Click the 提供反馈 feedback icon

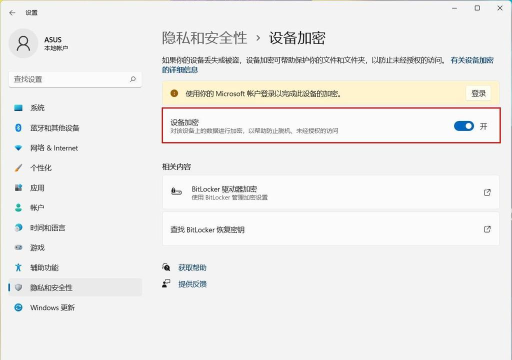pyautogui.click(x=166, y=284)
